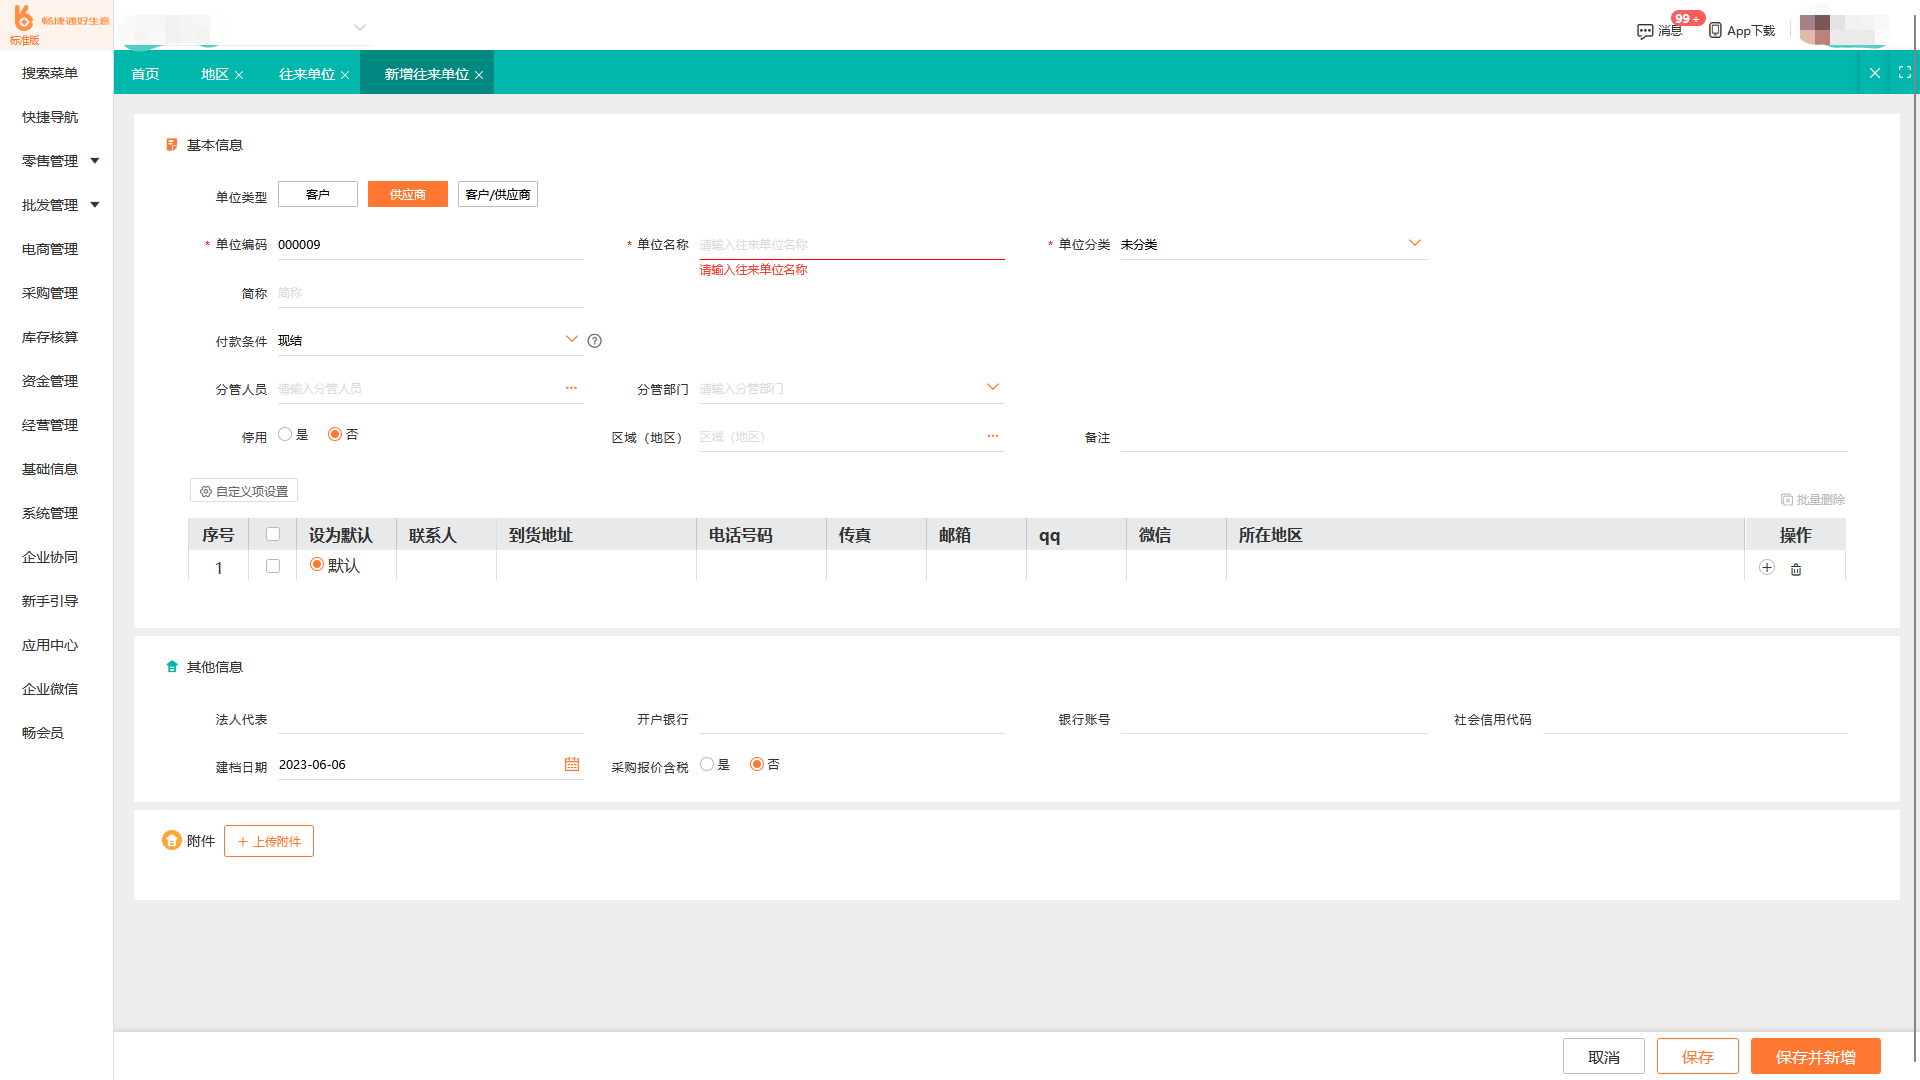Select the 默认 radio button in table
The width and height of the screenshot is (1920, 1080).
click(x=315, y=566)
